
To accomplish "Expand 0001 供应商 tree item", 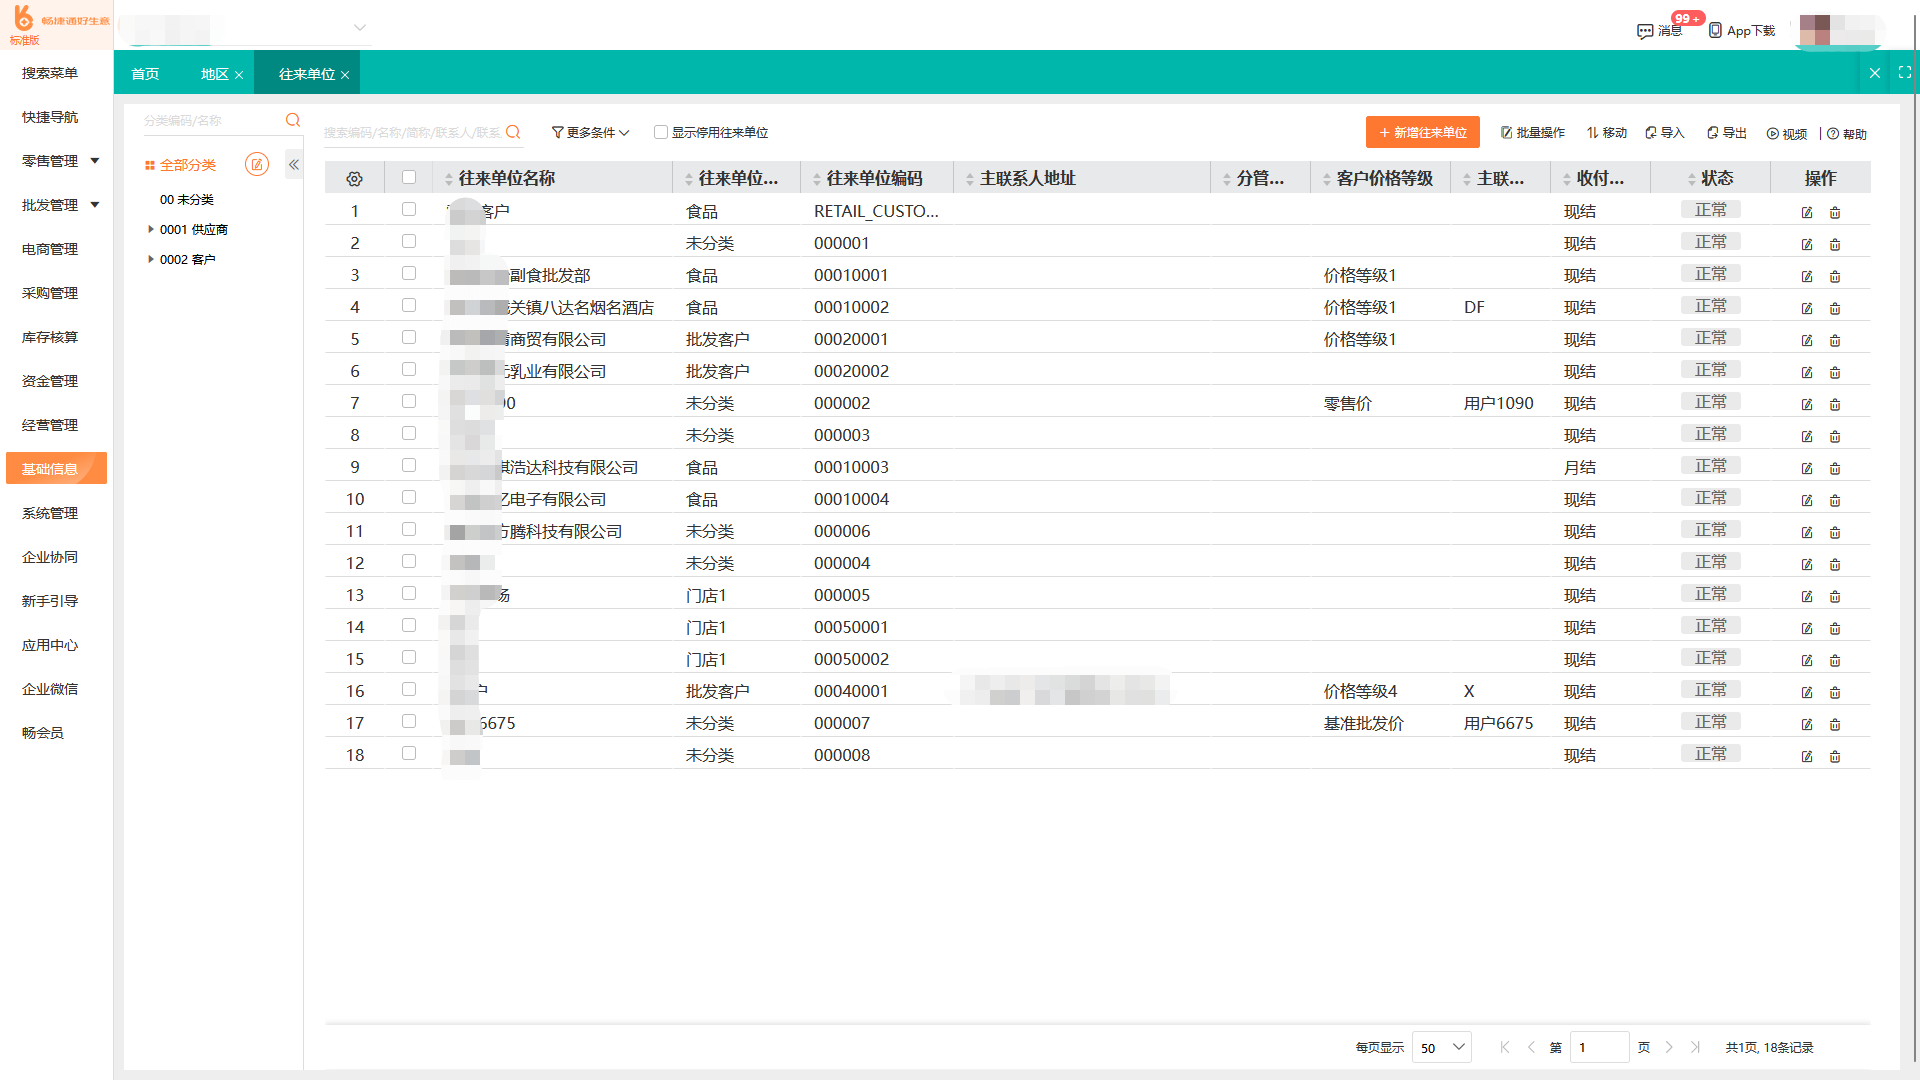I will [150, 228].
